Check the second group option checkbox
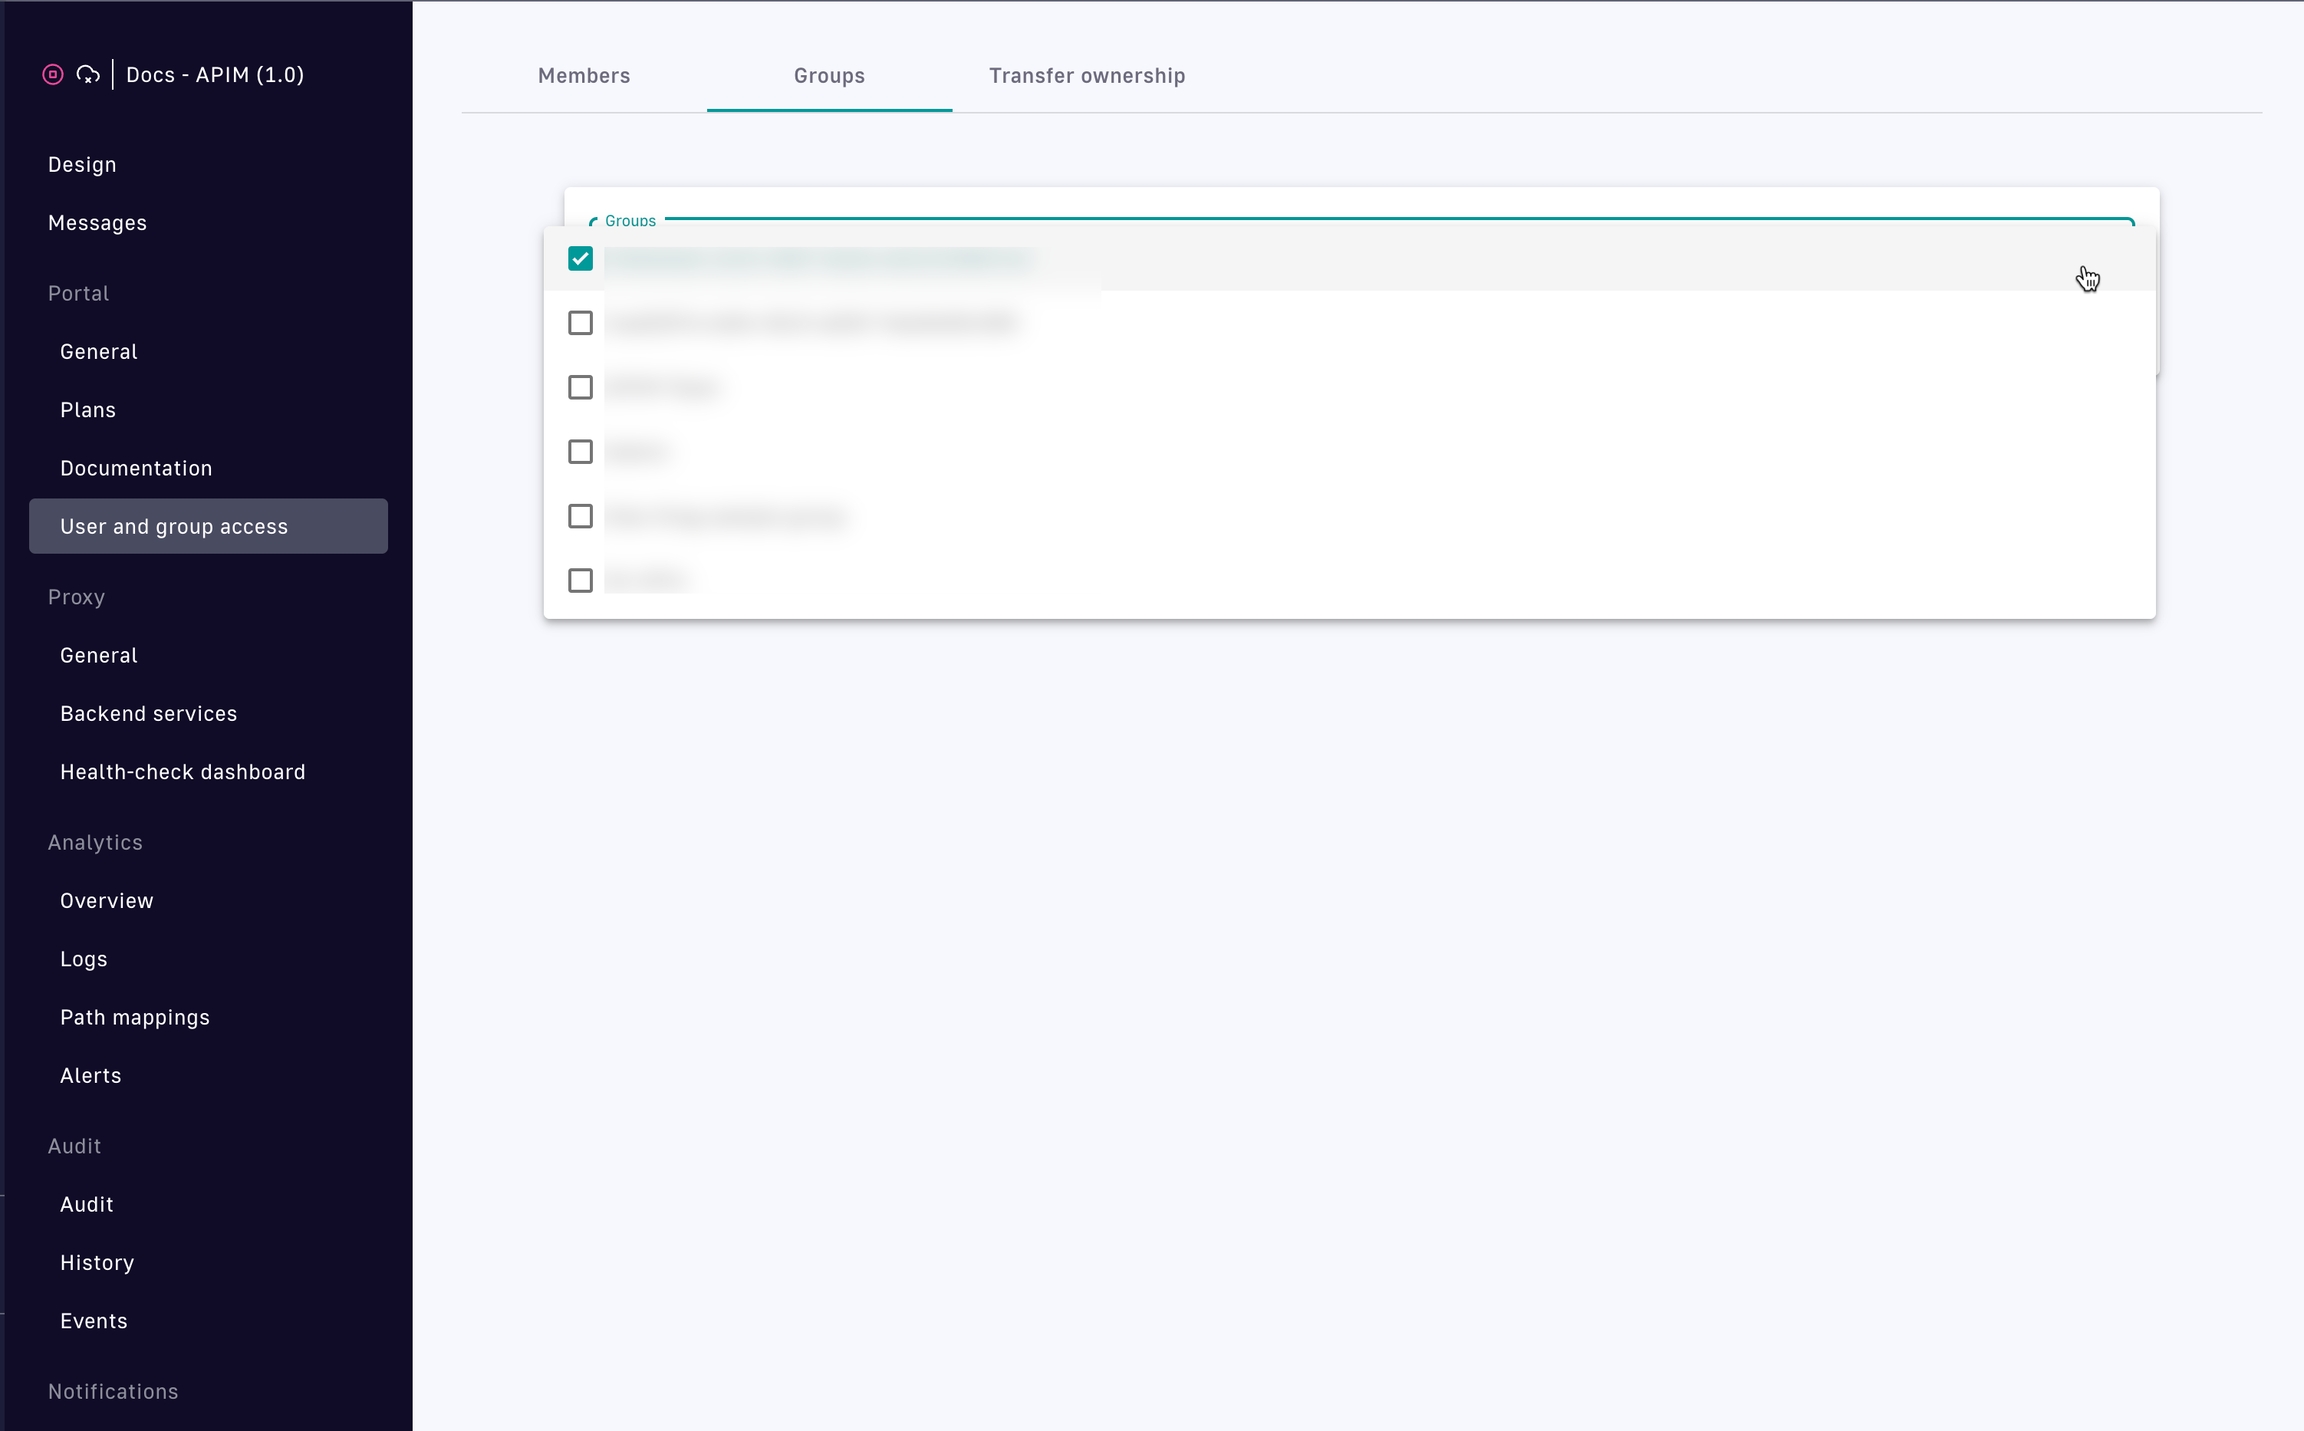The image size is (2304, 1431). tap(580, 323)
